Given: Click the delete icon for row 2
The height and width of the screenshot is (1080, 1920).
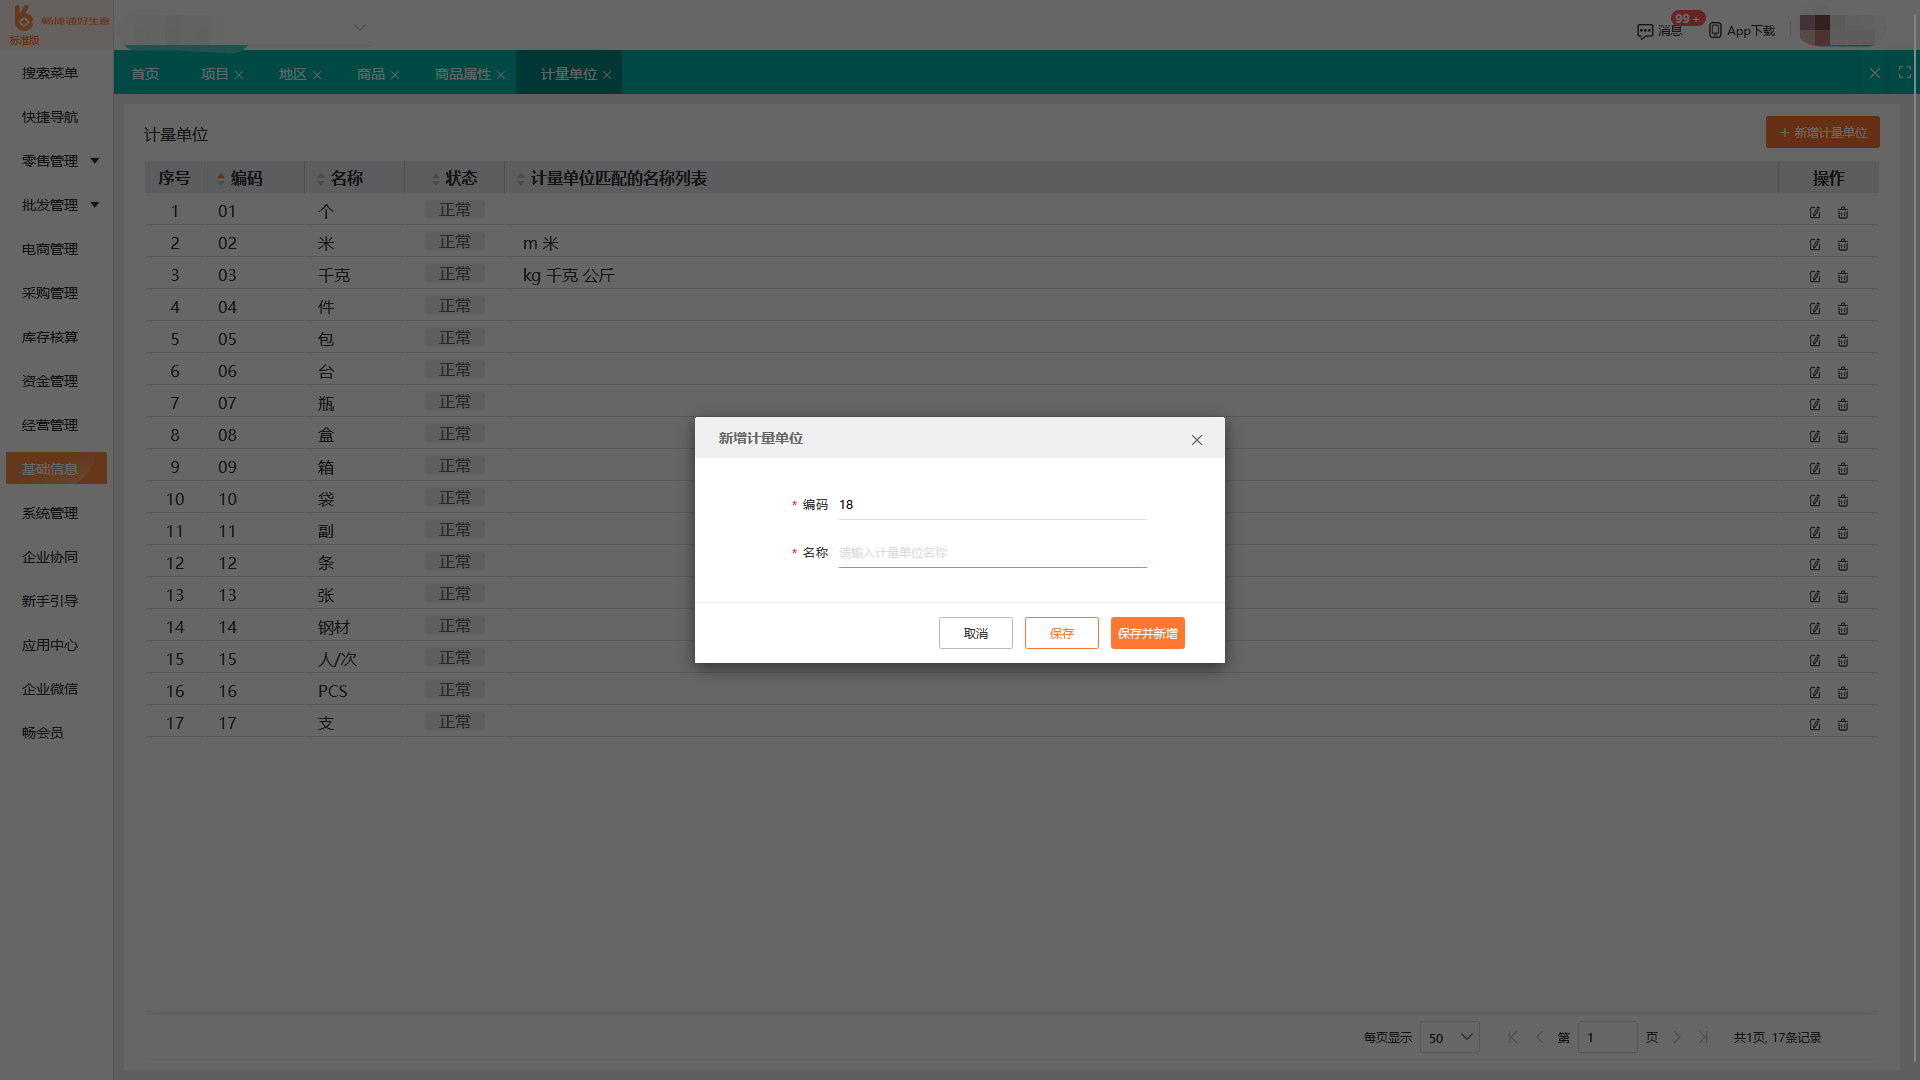Looking at the screenshot, I should [x=1844, y=244].
